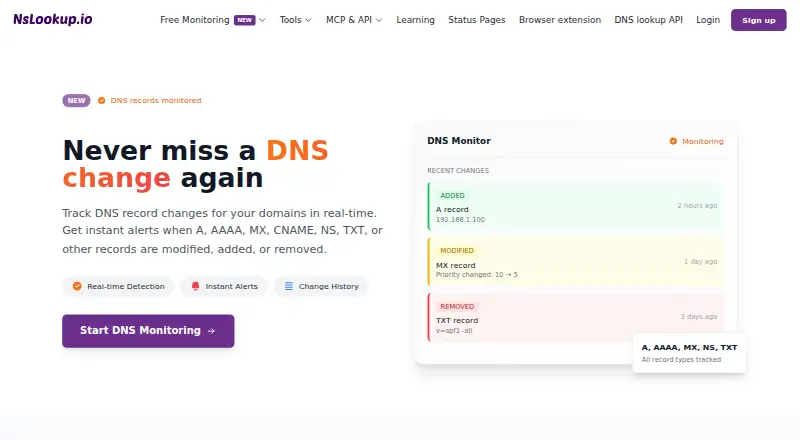800x440 pixels.
Task: Select the Change History pill
Action: 321,286
